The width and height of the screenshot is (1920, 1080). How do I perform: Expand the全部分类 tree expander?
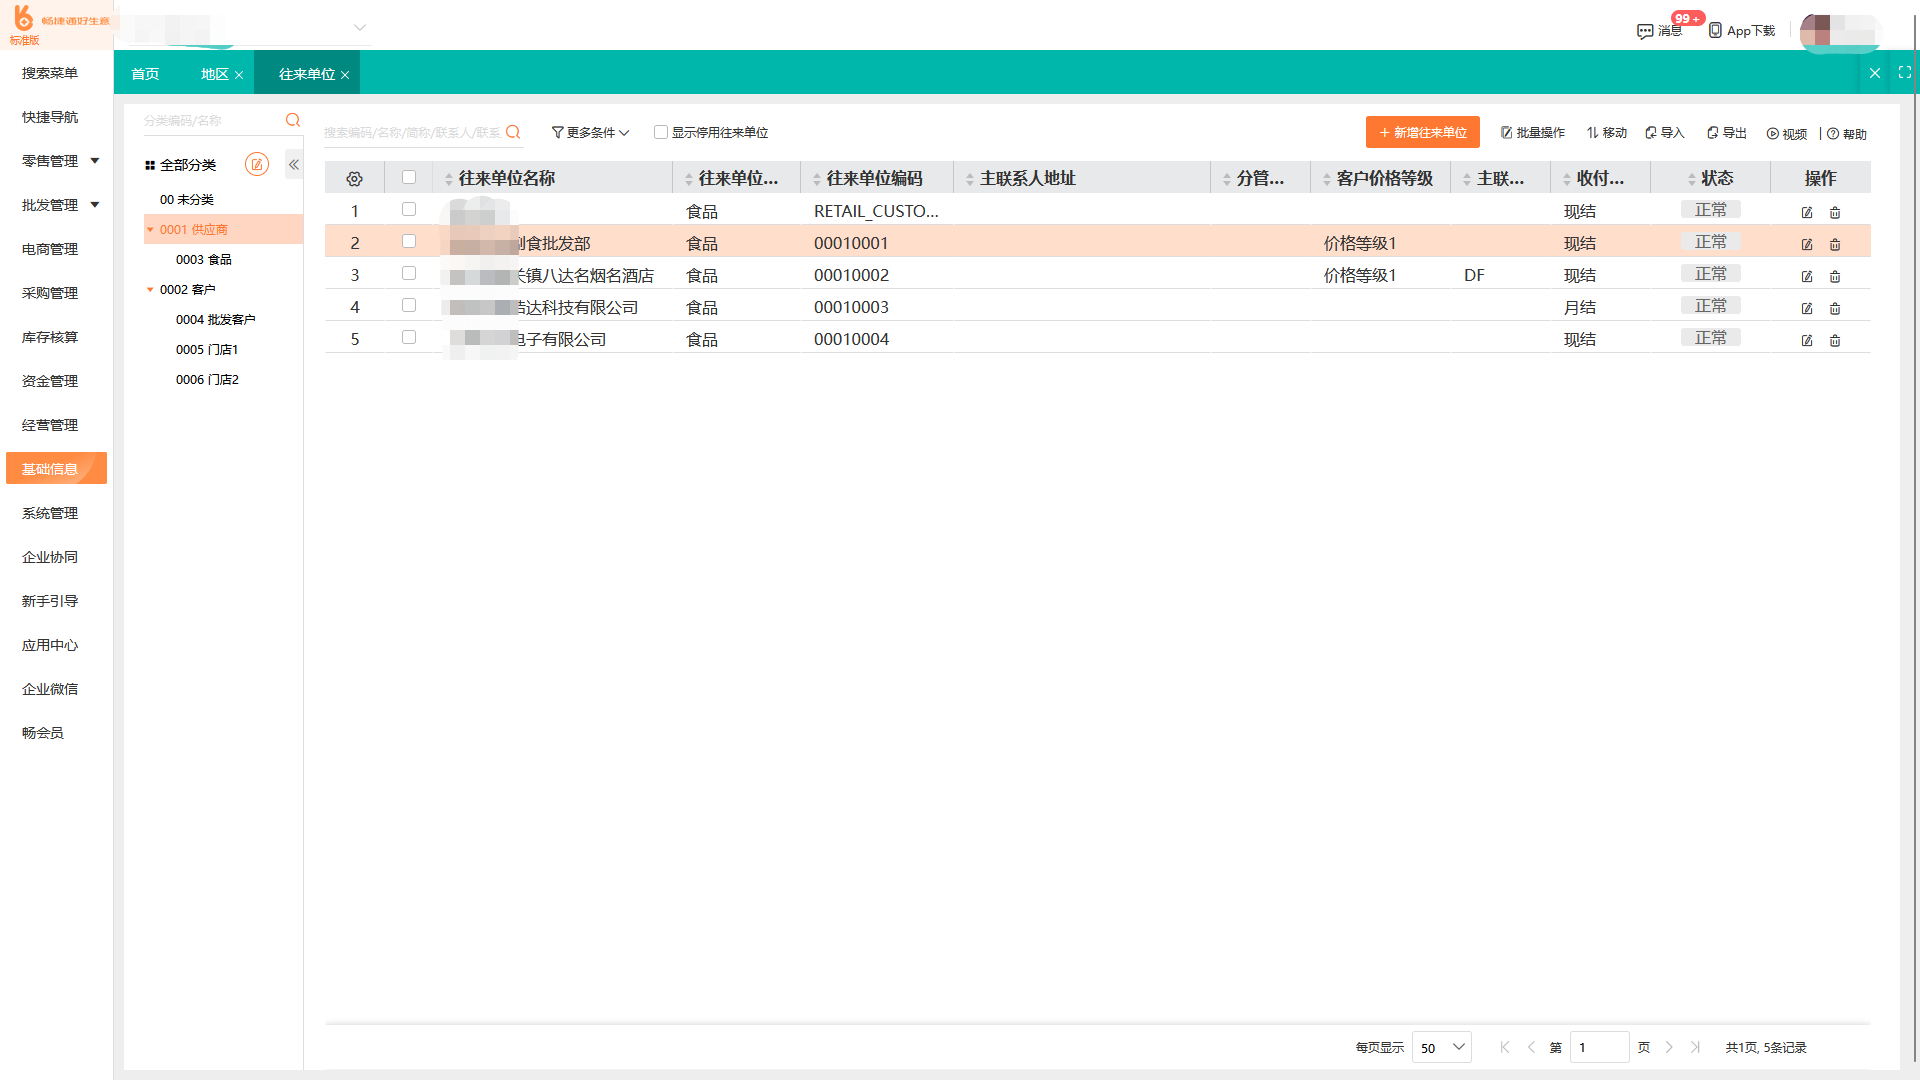149,165
